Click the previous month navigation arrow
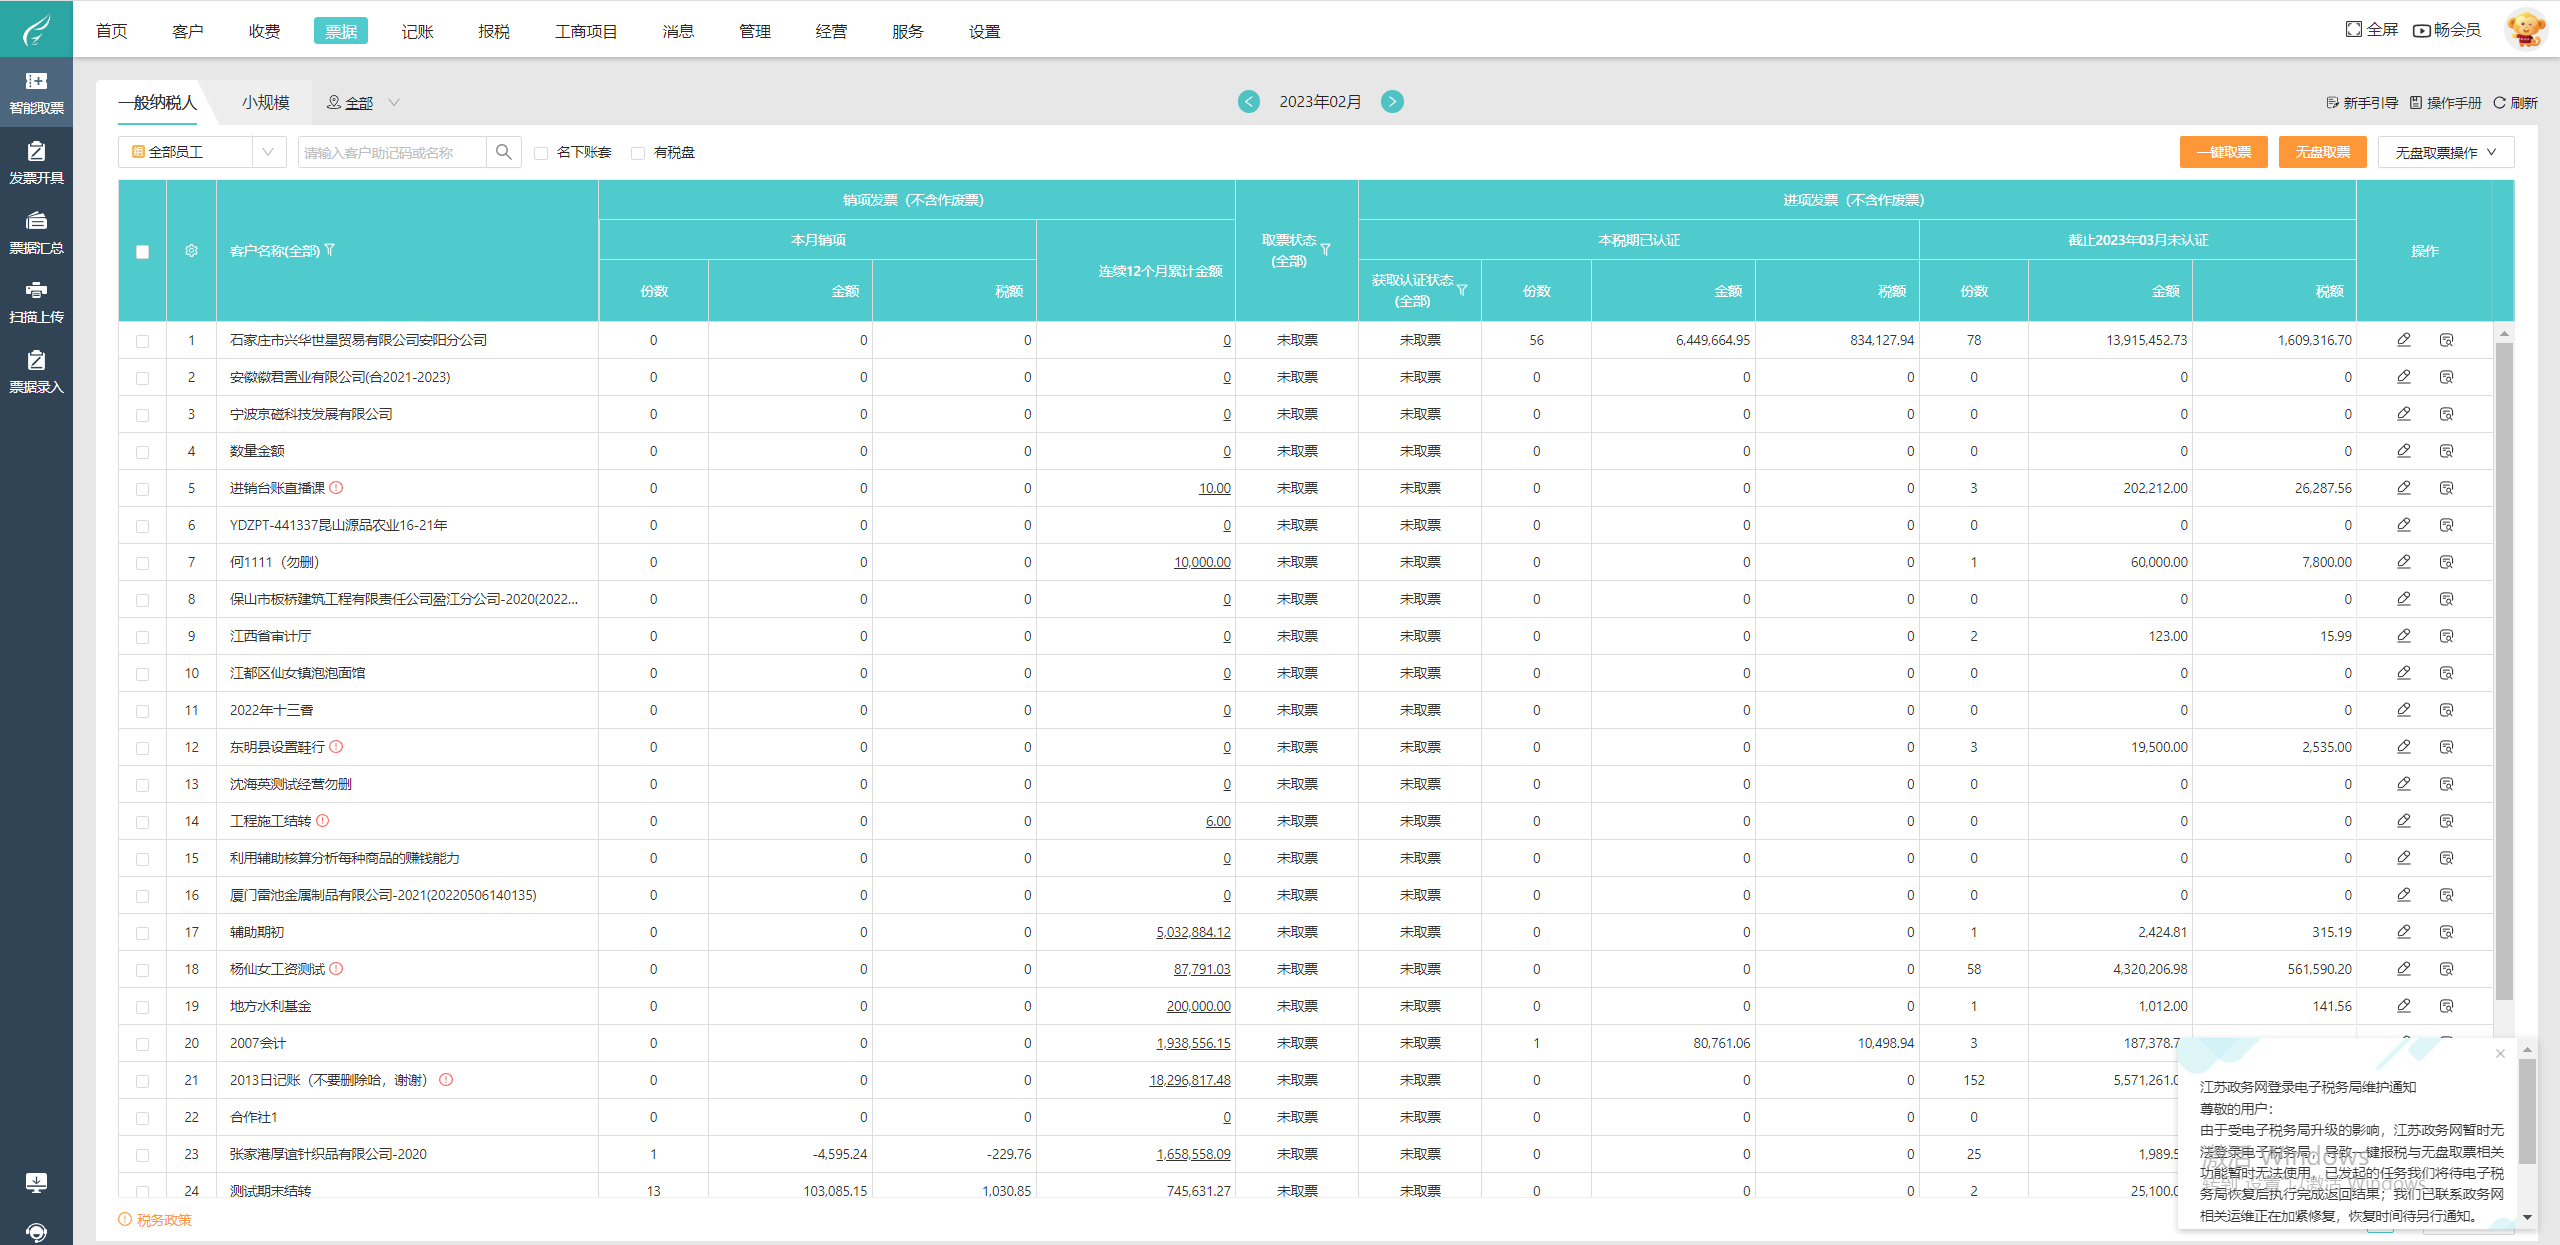This screenshot has height=1245, width=2560. [1242, 104]
